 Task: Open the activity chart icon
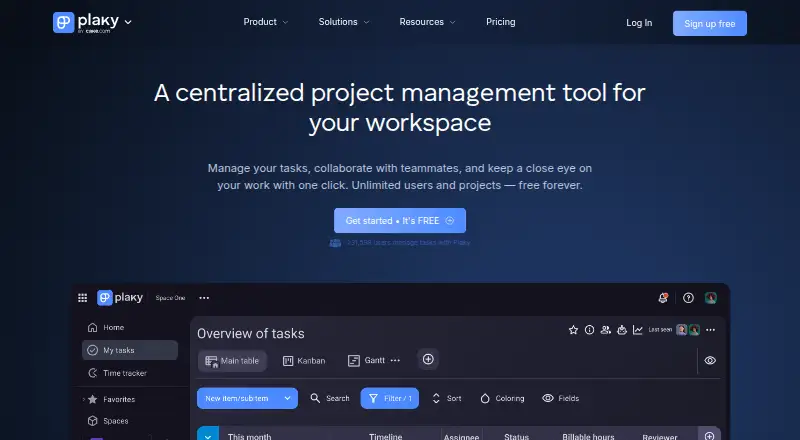(638, 330)
